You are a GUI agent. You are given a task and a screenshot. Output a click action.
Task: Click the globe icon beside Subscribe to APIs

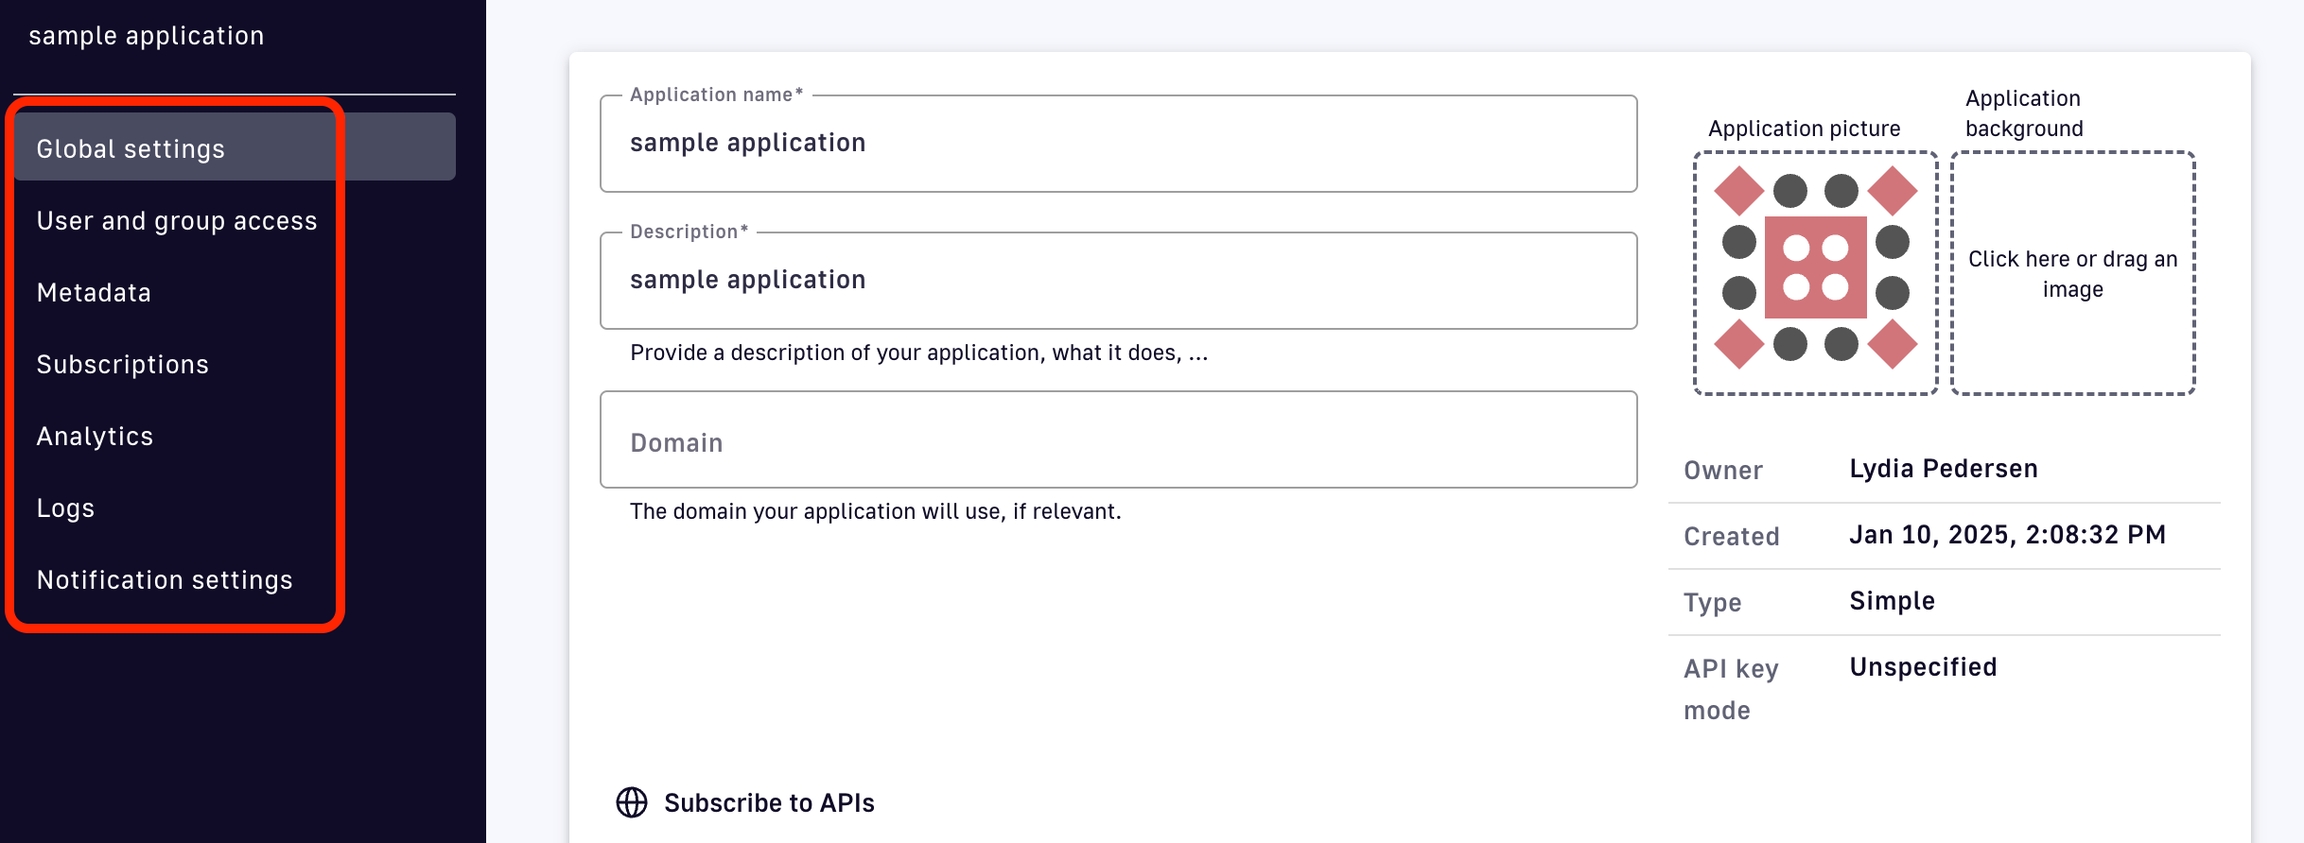tap(631, 802)
